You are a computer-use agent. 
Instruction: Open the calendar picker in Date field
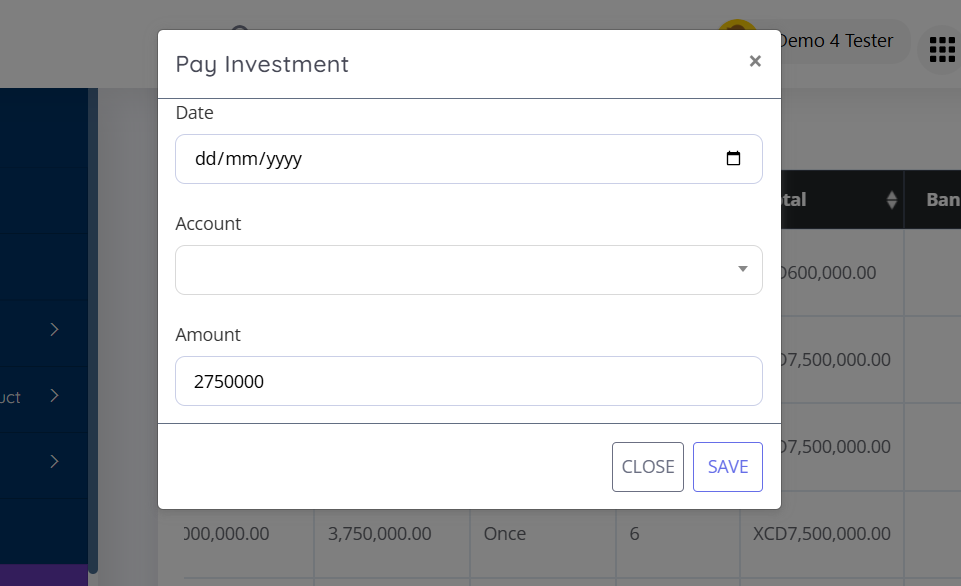[x=733, y=159]
